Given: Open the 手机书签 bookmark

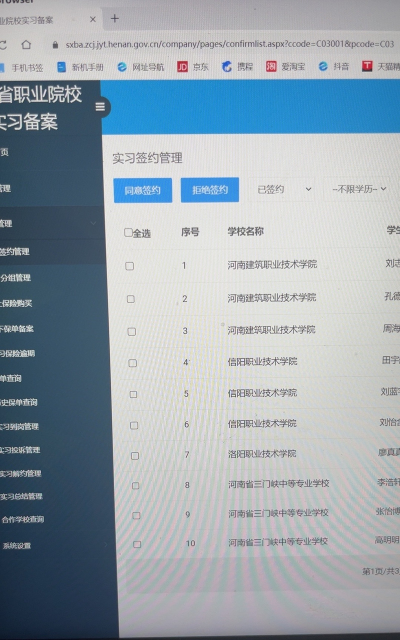Looking at the screenshot, I should pos(23,68).
